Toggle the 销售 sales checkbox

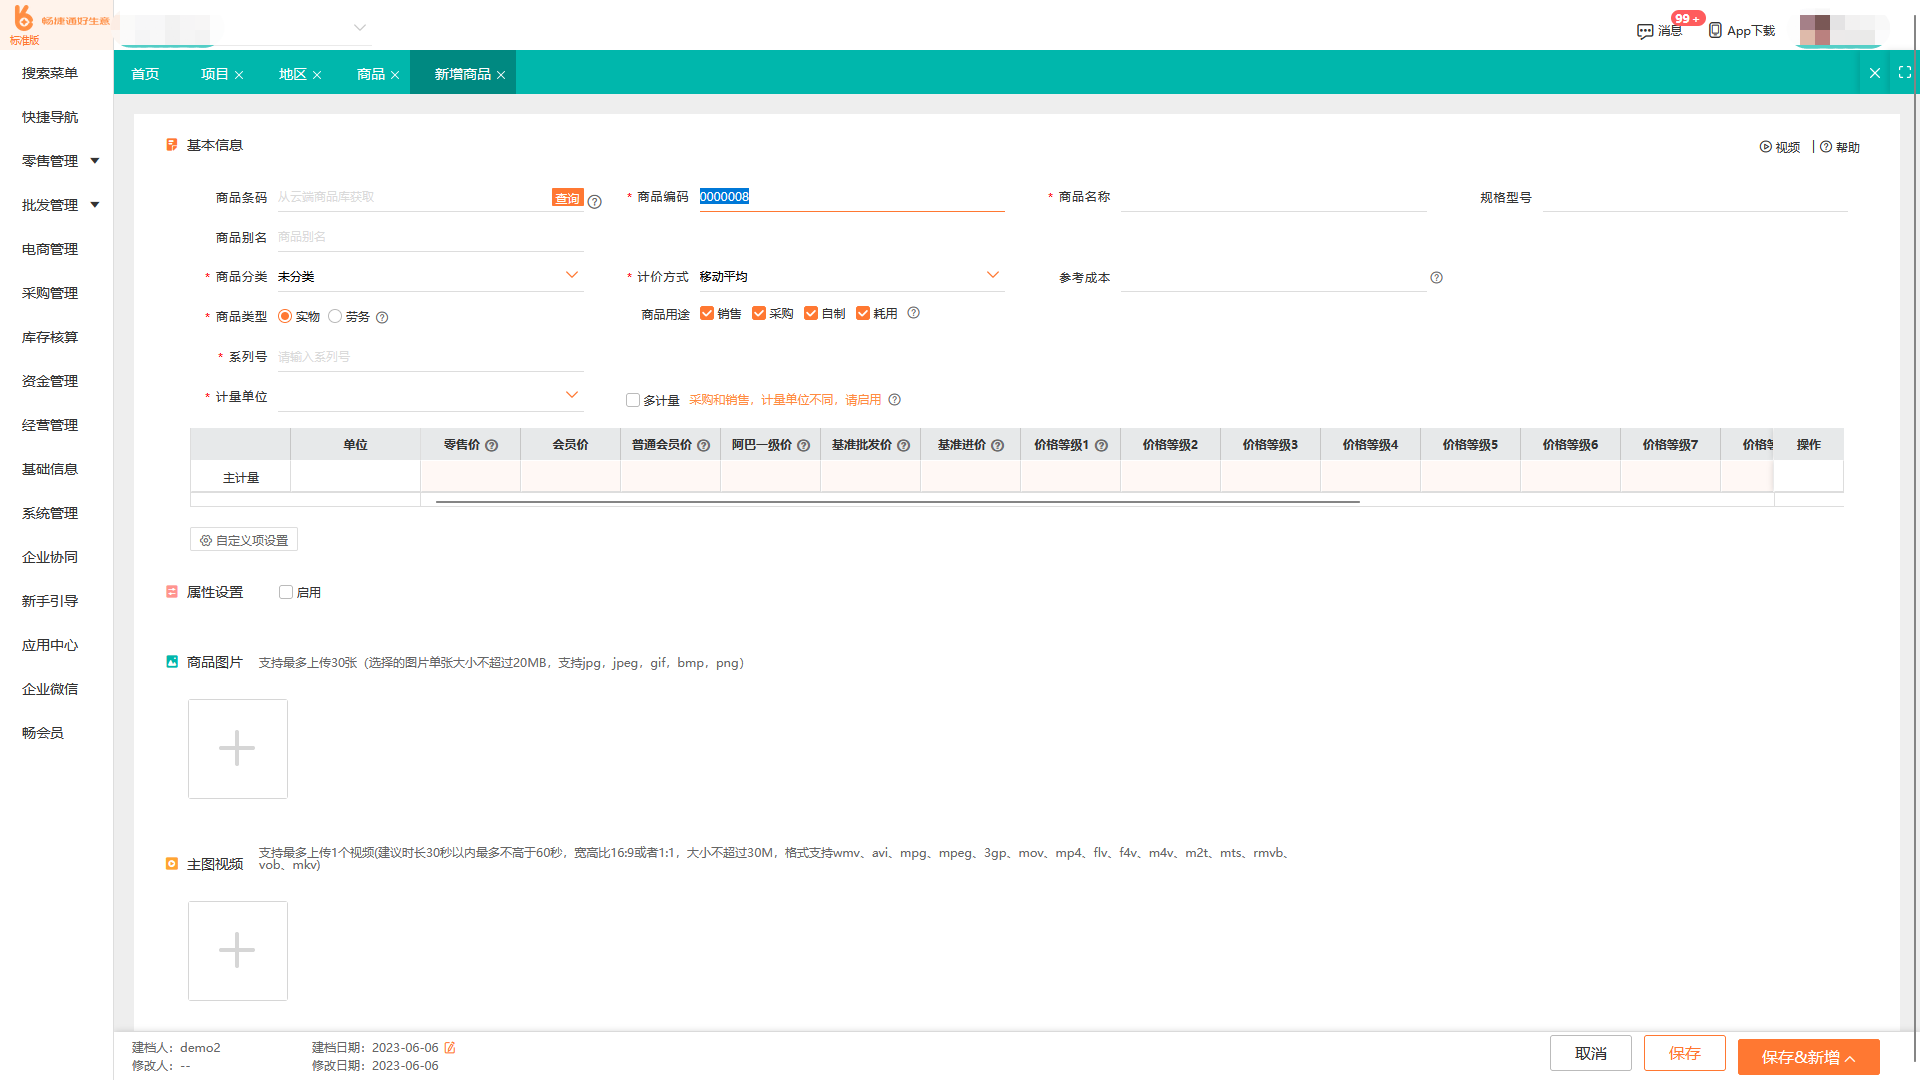(x=708, y=313)
